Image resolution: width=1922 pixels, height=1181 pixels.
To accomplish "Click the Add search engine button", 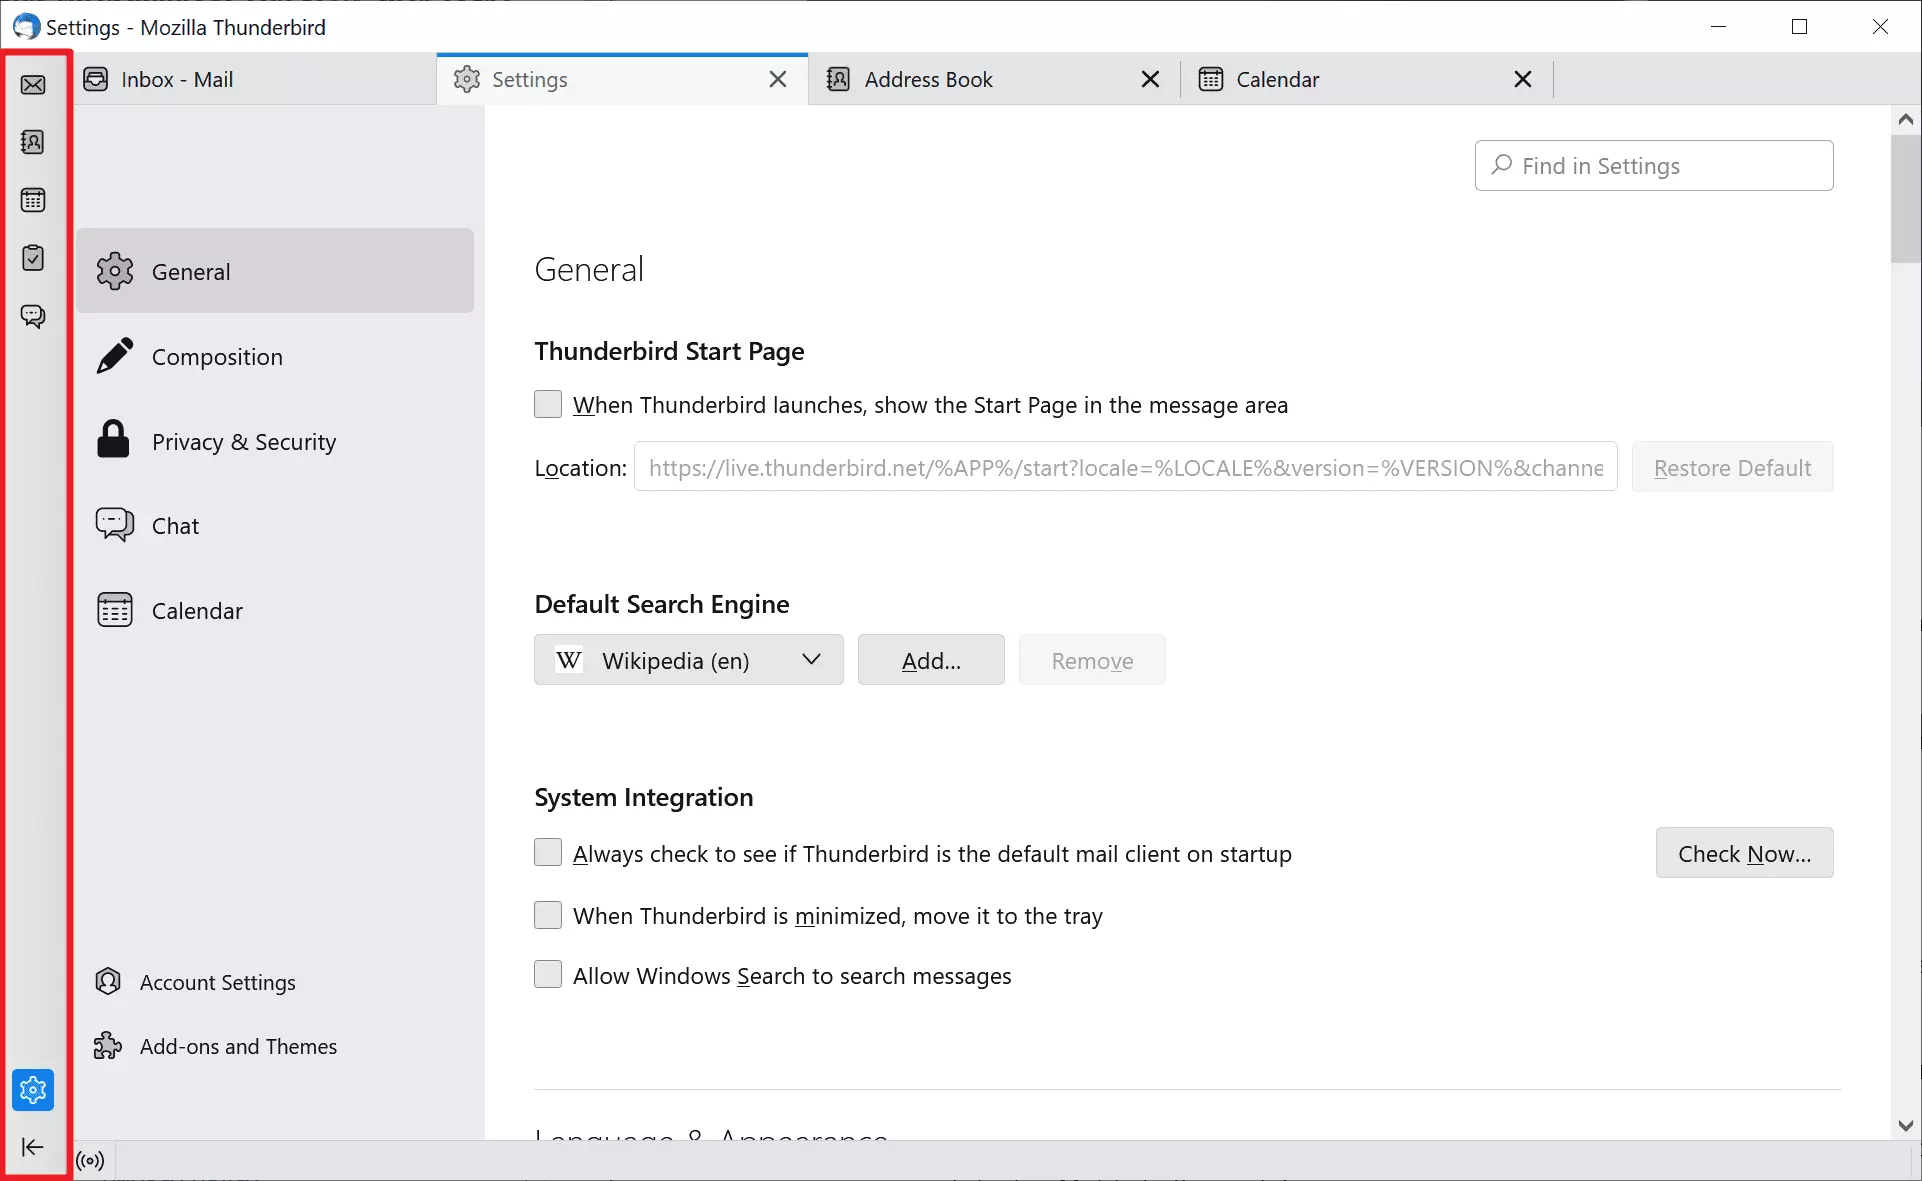I will [x=931, y=659].
